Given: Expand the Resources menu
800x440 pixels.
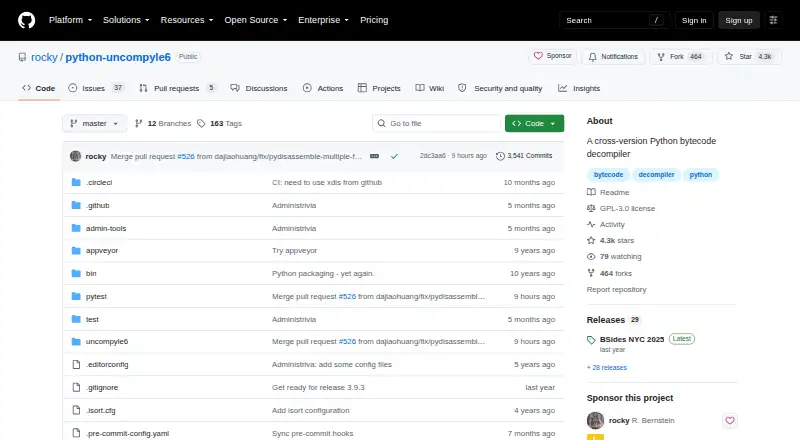Looking at the screenshot, I should [187, 20].
